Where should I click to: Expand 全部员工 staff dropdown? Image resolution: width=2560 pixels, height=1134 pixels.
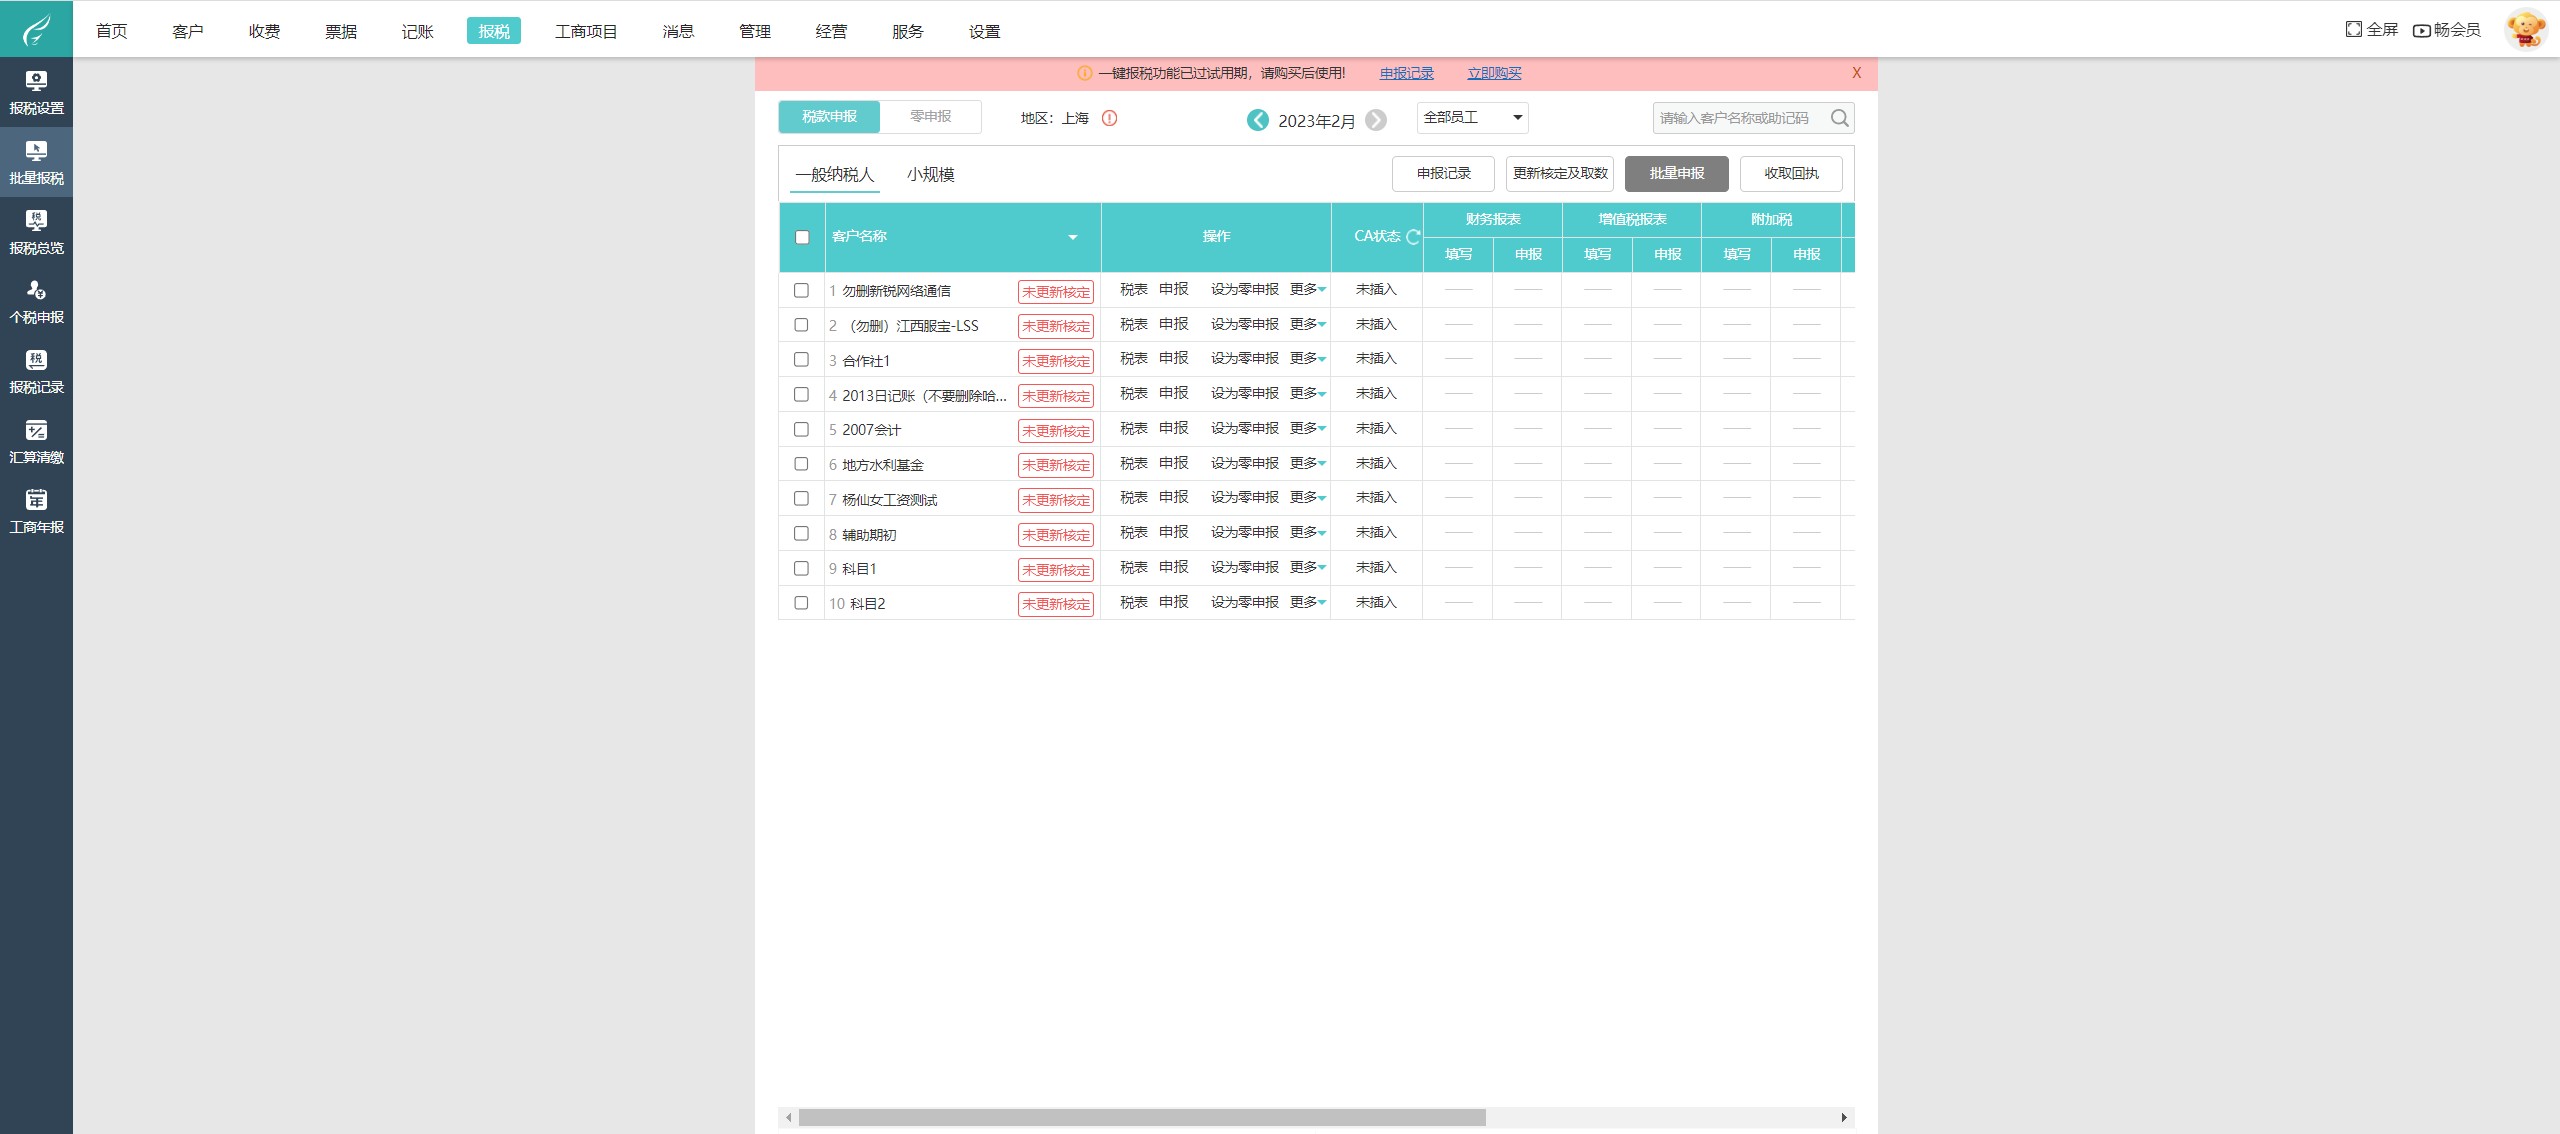(x=1517, y=117)
